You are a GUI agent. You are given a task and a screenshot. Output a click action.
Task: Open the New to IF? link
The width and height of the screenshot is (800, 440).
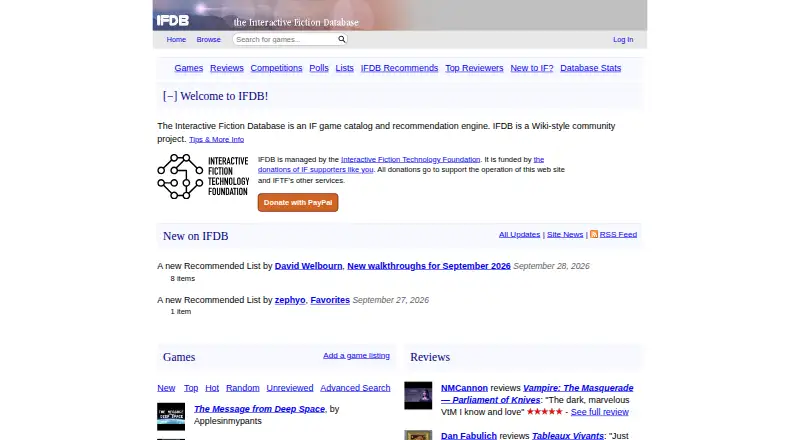click(532, 68)
